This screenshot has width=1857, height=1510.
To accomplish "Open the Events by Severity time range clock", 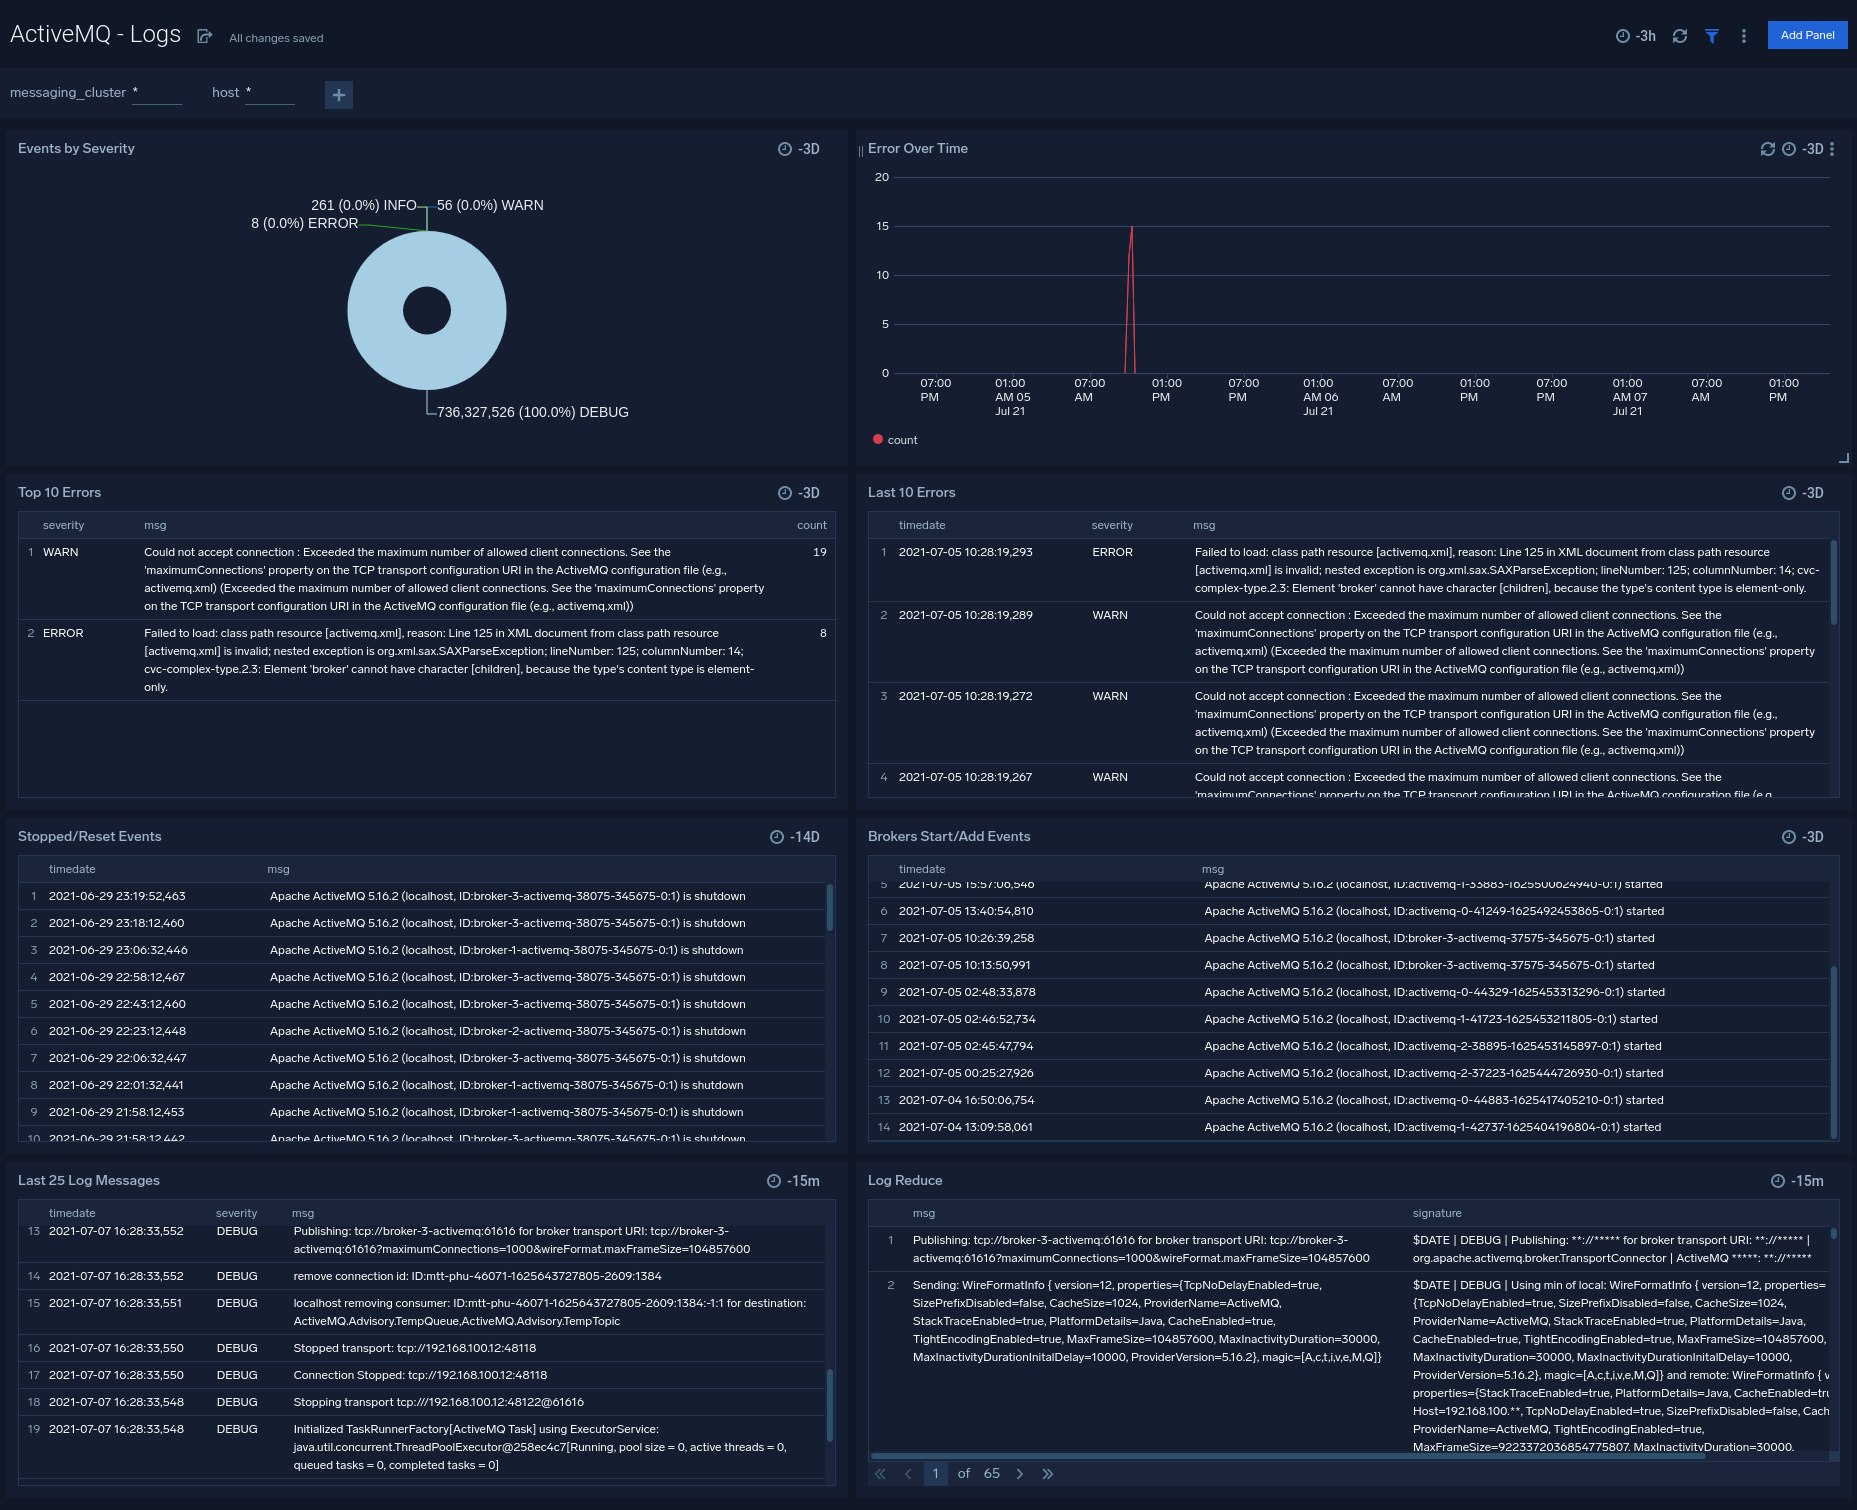I will pos(784,148).
